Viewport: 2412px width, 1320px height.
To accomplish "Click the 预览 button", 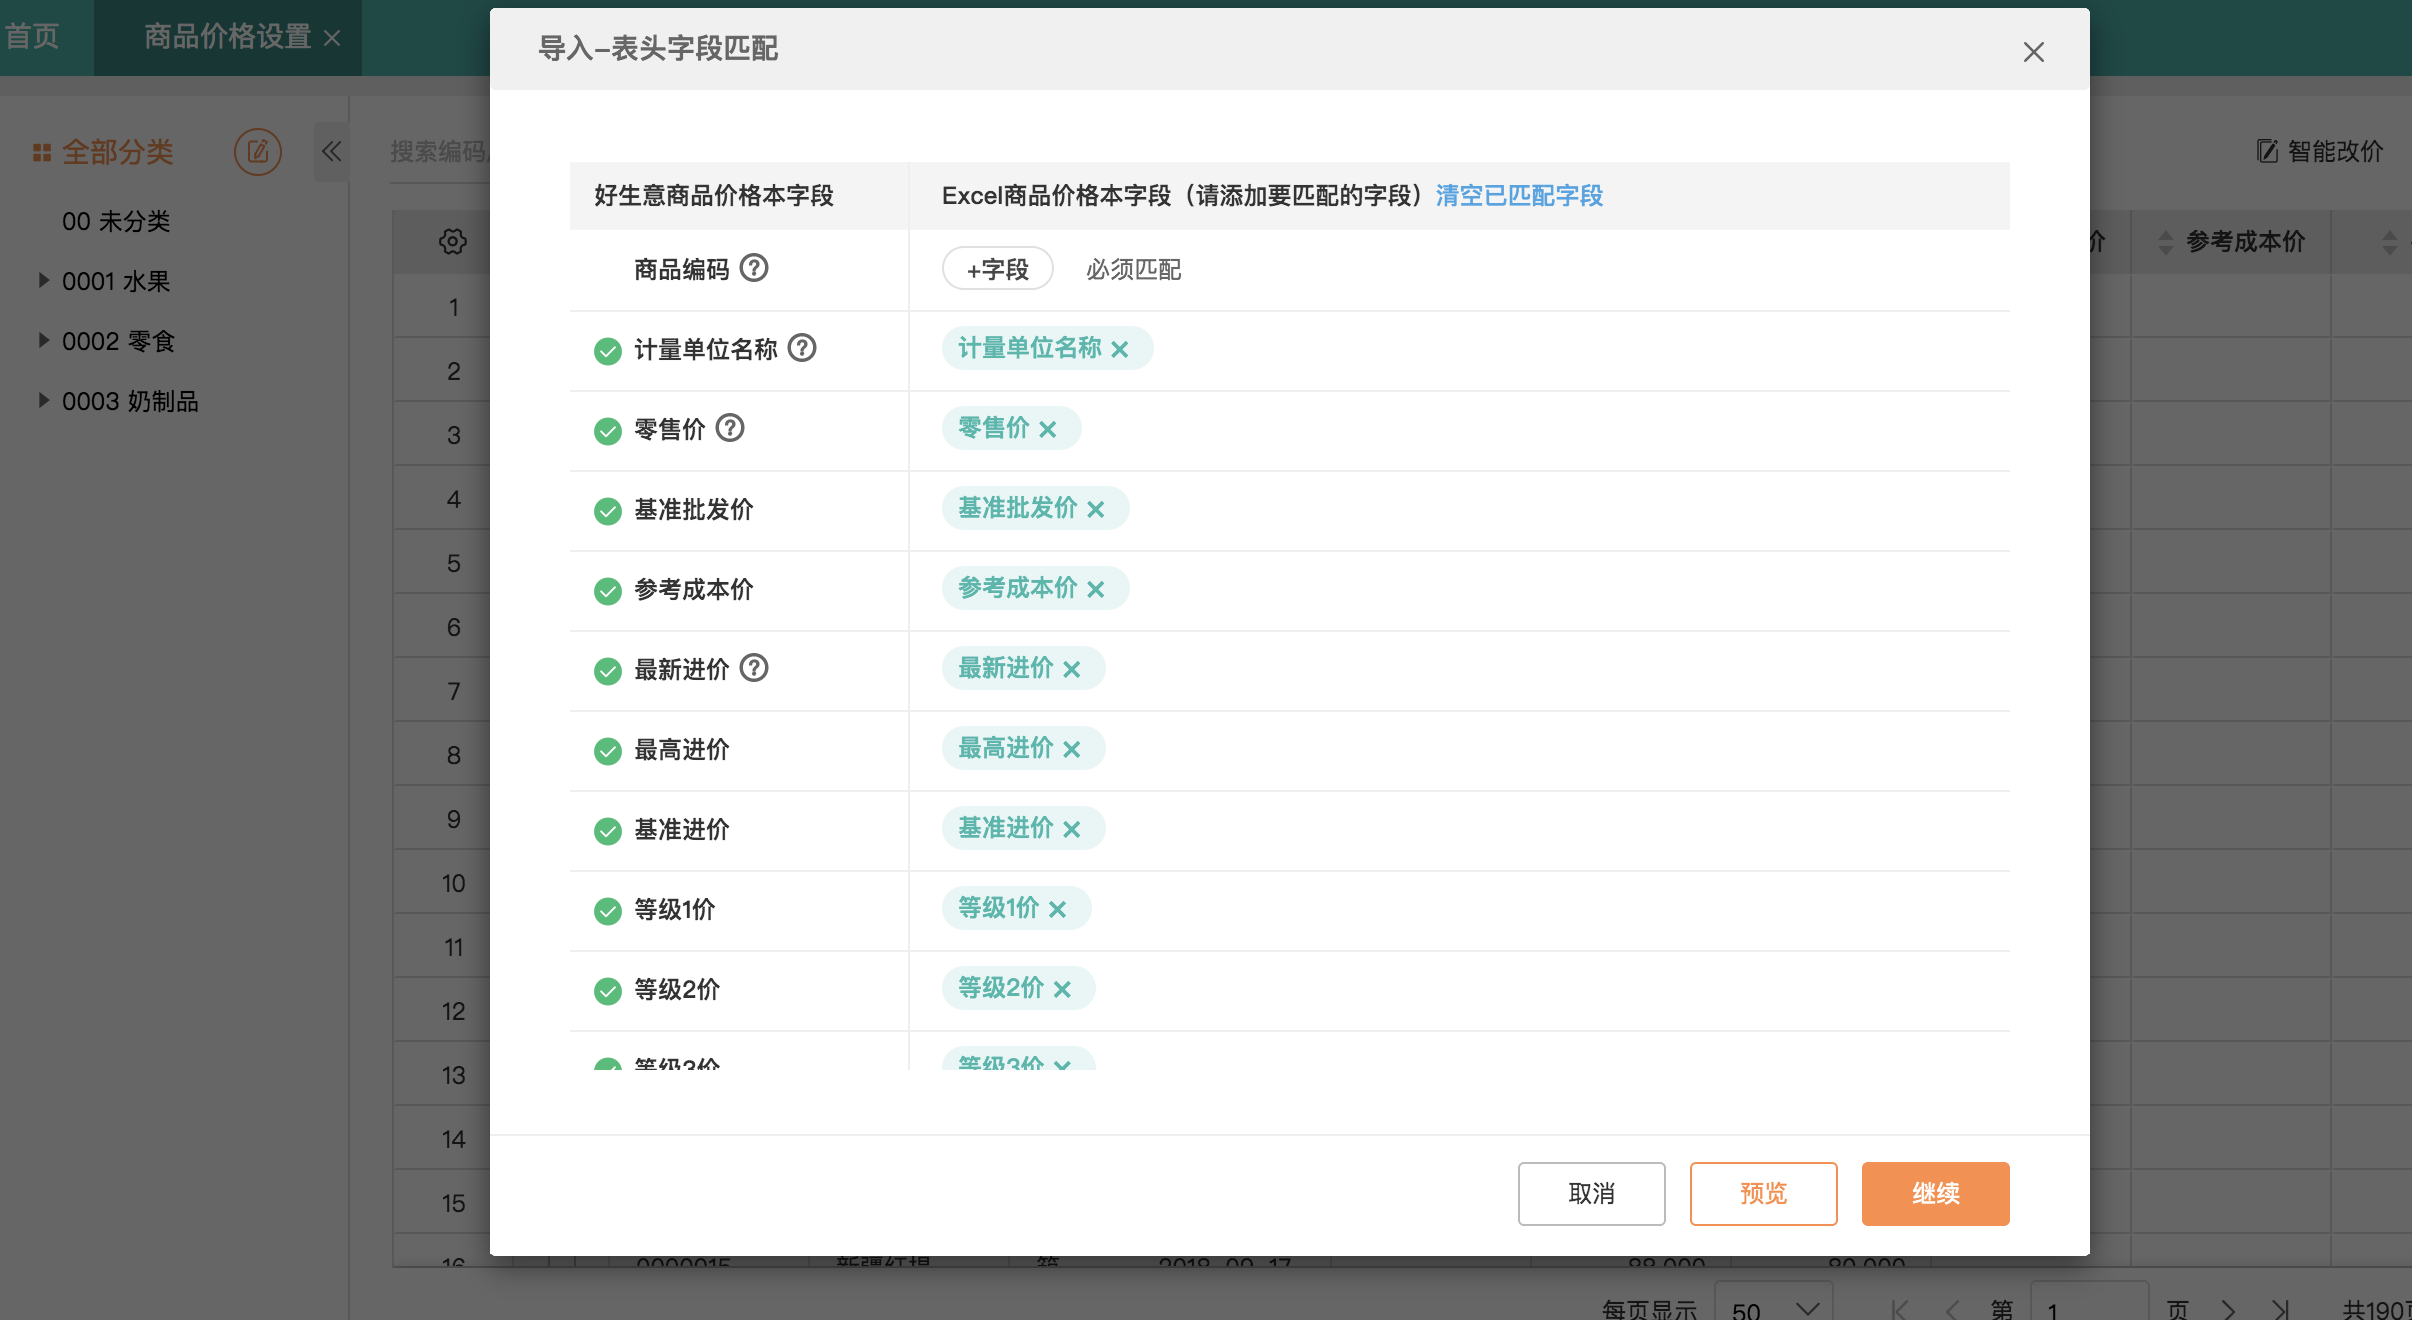I will pyautogui.click(x=1763, y=1193).
